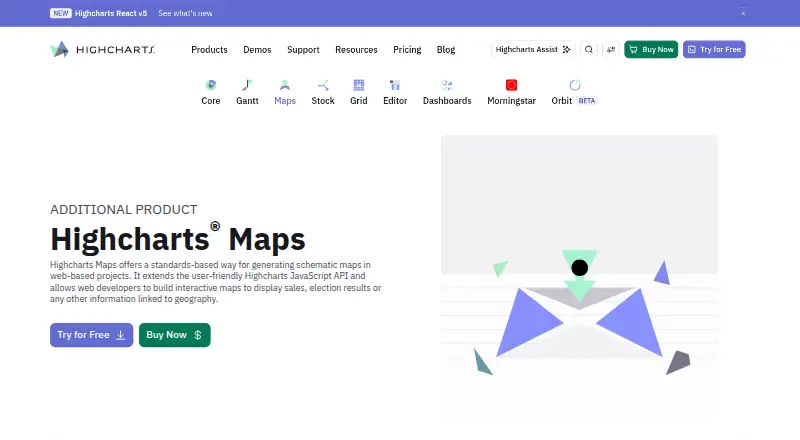Click the Orbit product icon
This screenshot has width=800, height=440.
click(574, 85)
